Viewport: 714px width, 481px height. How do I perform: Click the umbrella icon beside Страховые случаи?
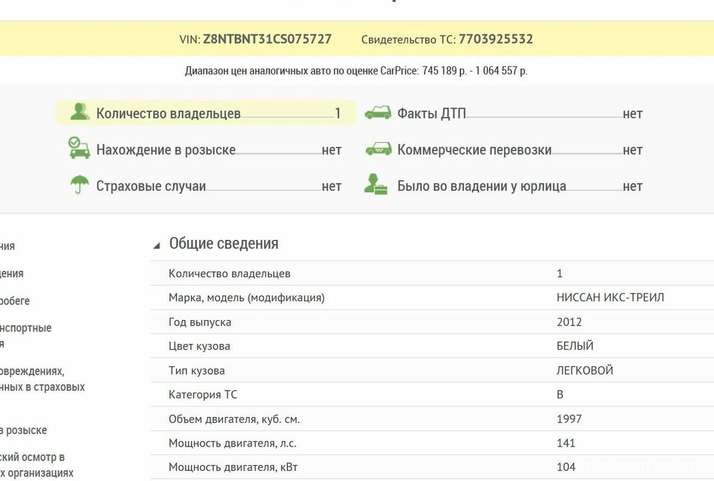[79, 185]
